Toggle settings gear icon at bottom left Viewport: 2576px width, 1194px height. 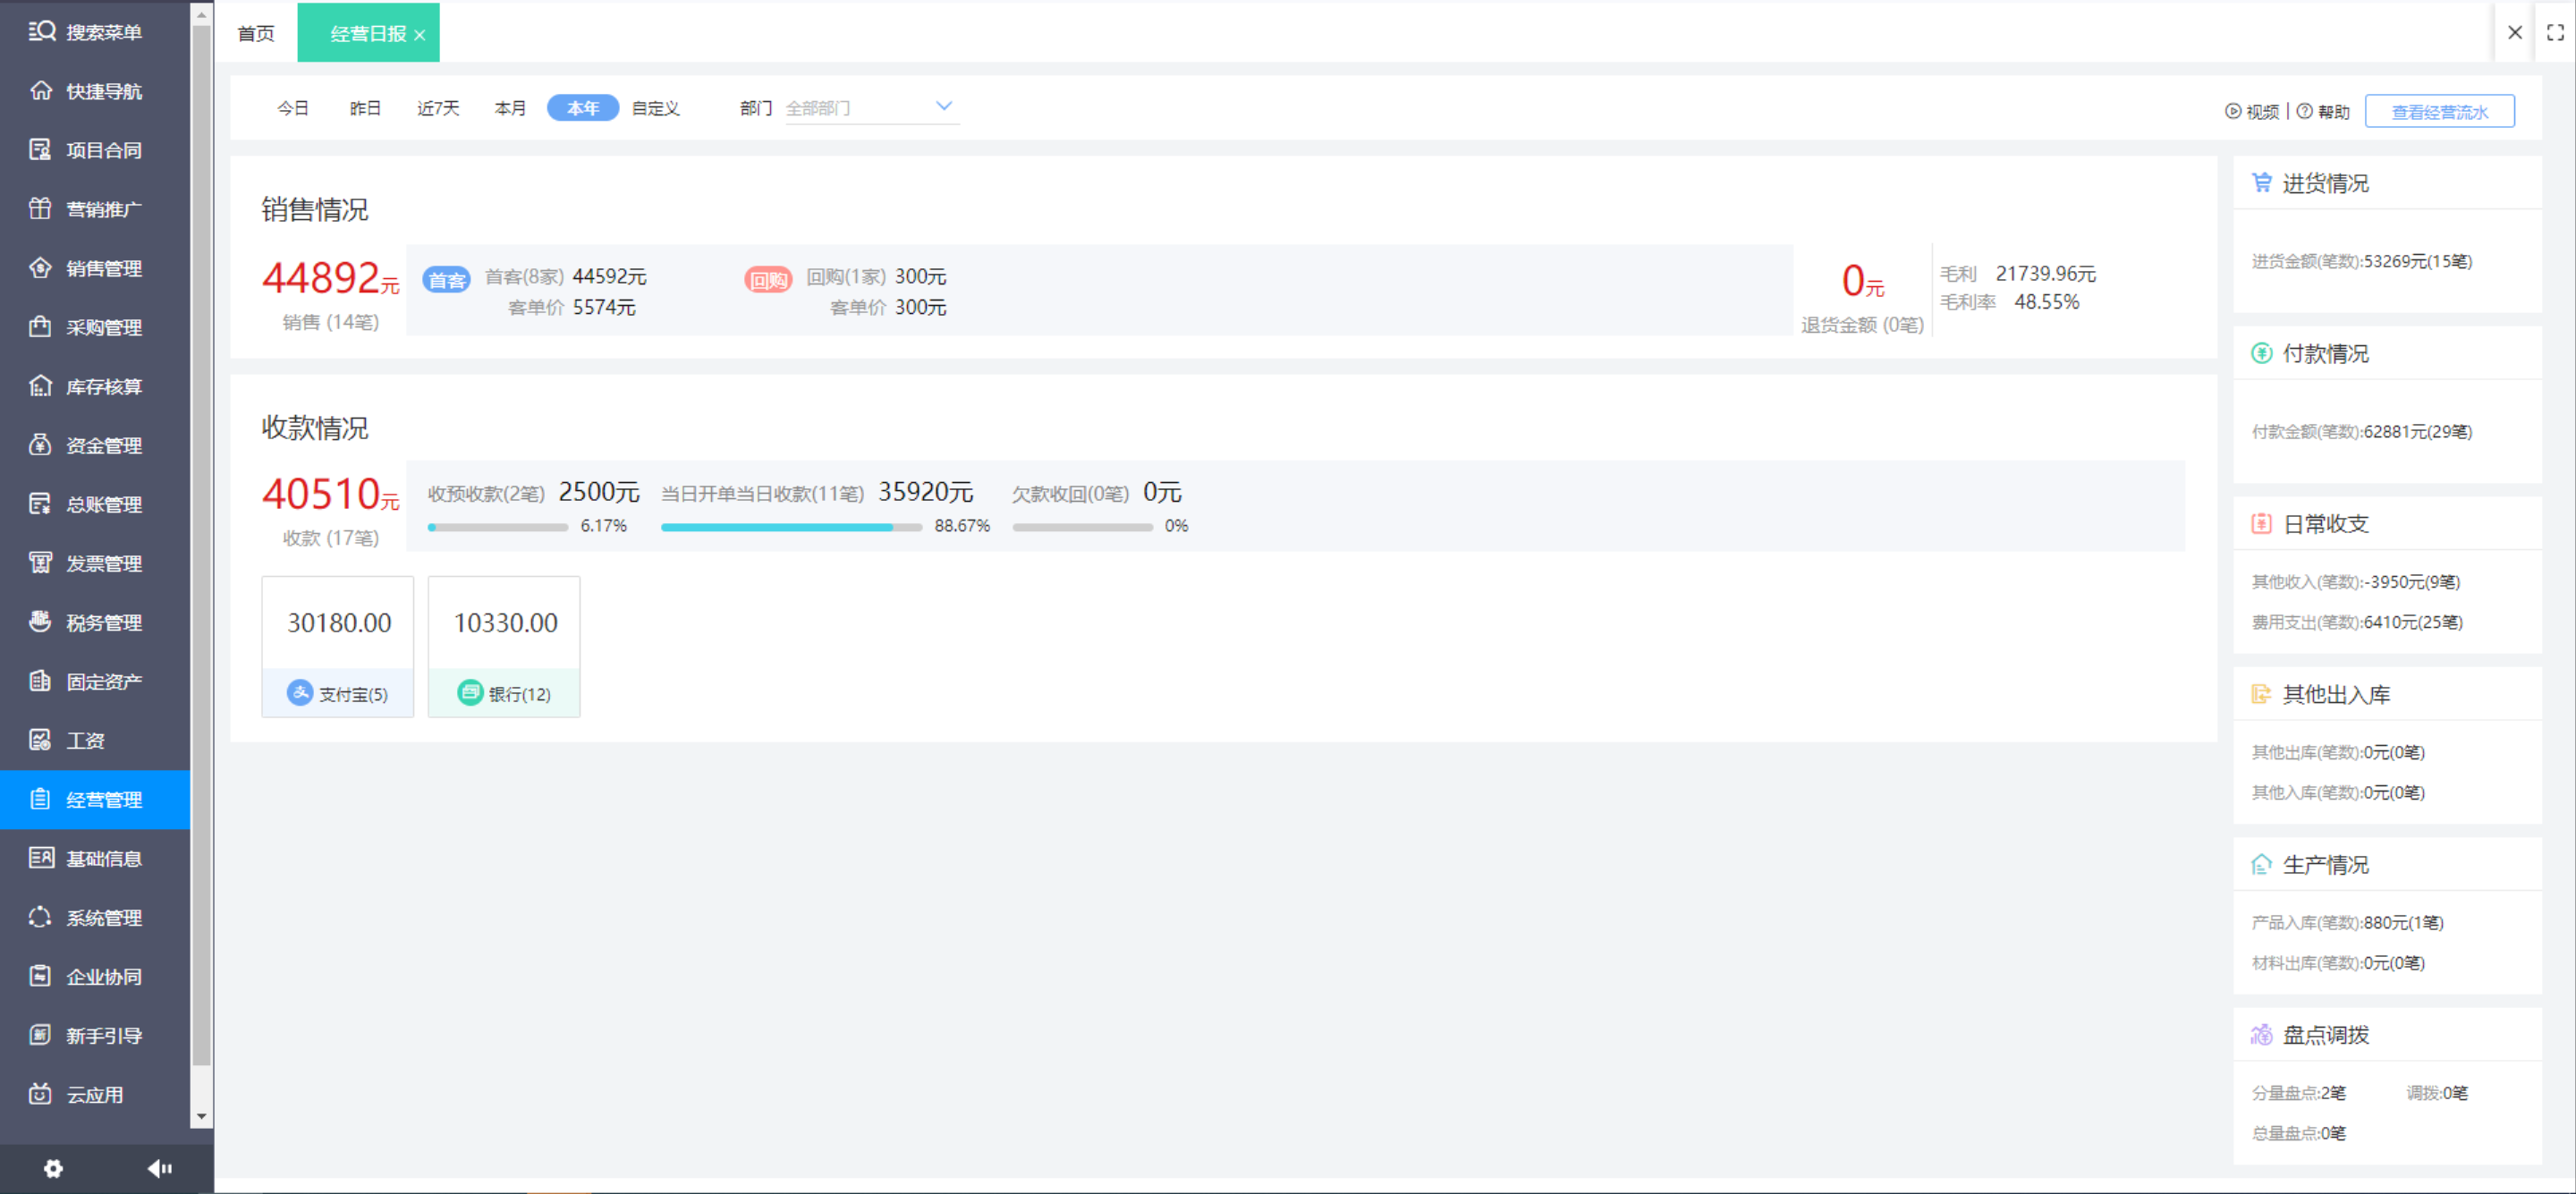[x=49, y=1168]
